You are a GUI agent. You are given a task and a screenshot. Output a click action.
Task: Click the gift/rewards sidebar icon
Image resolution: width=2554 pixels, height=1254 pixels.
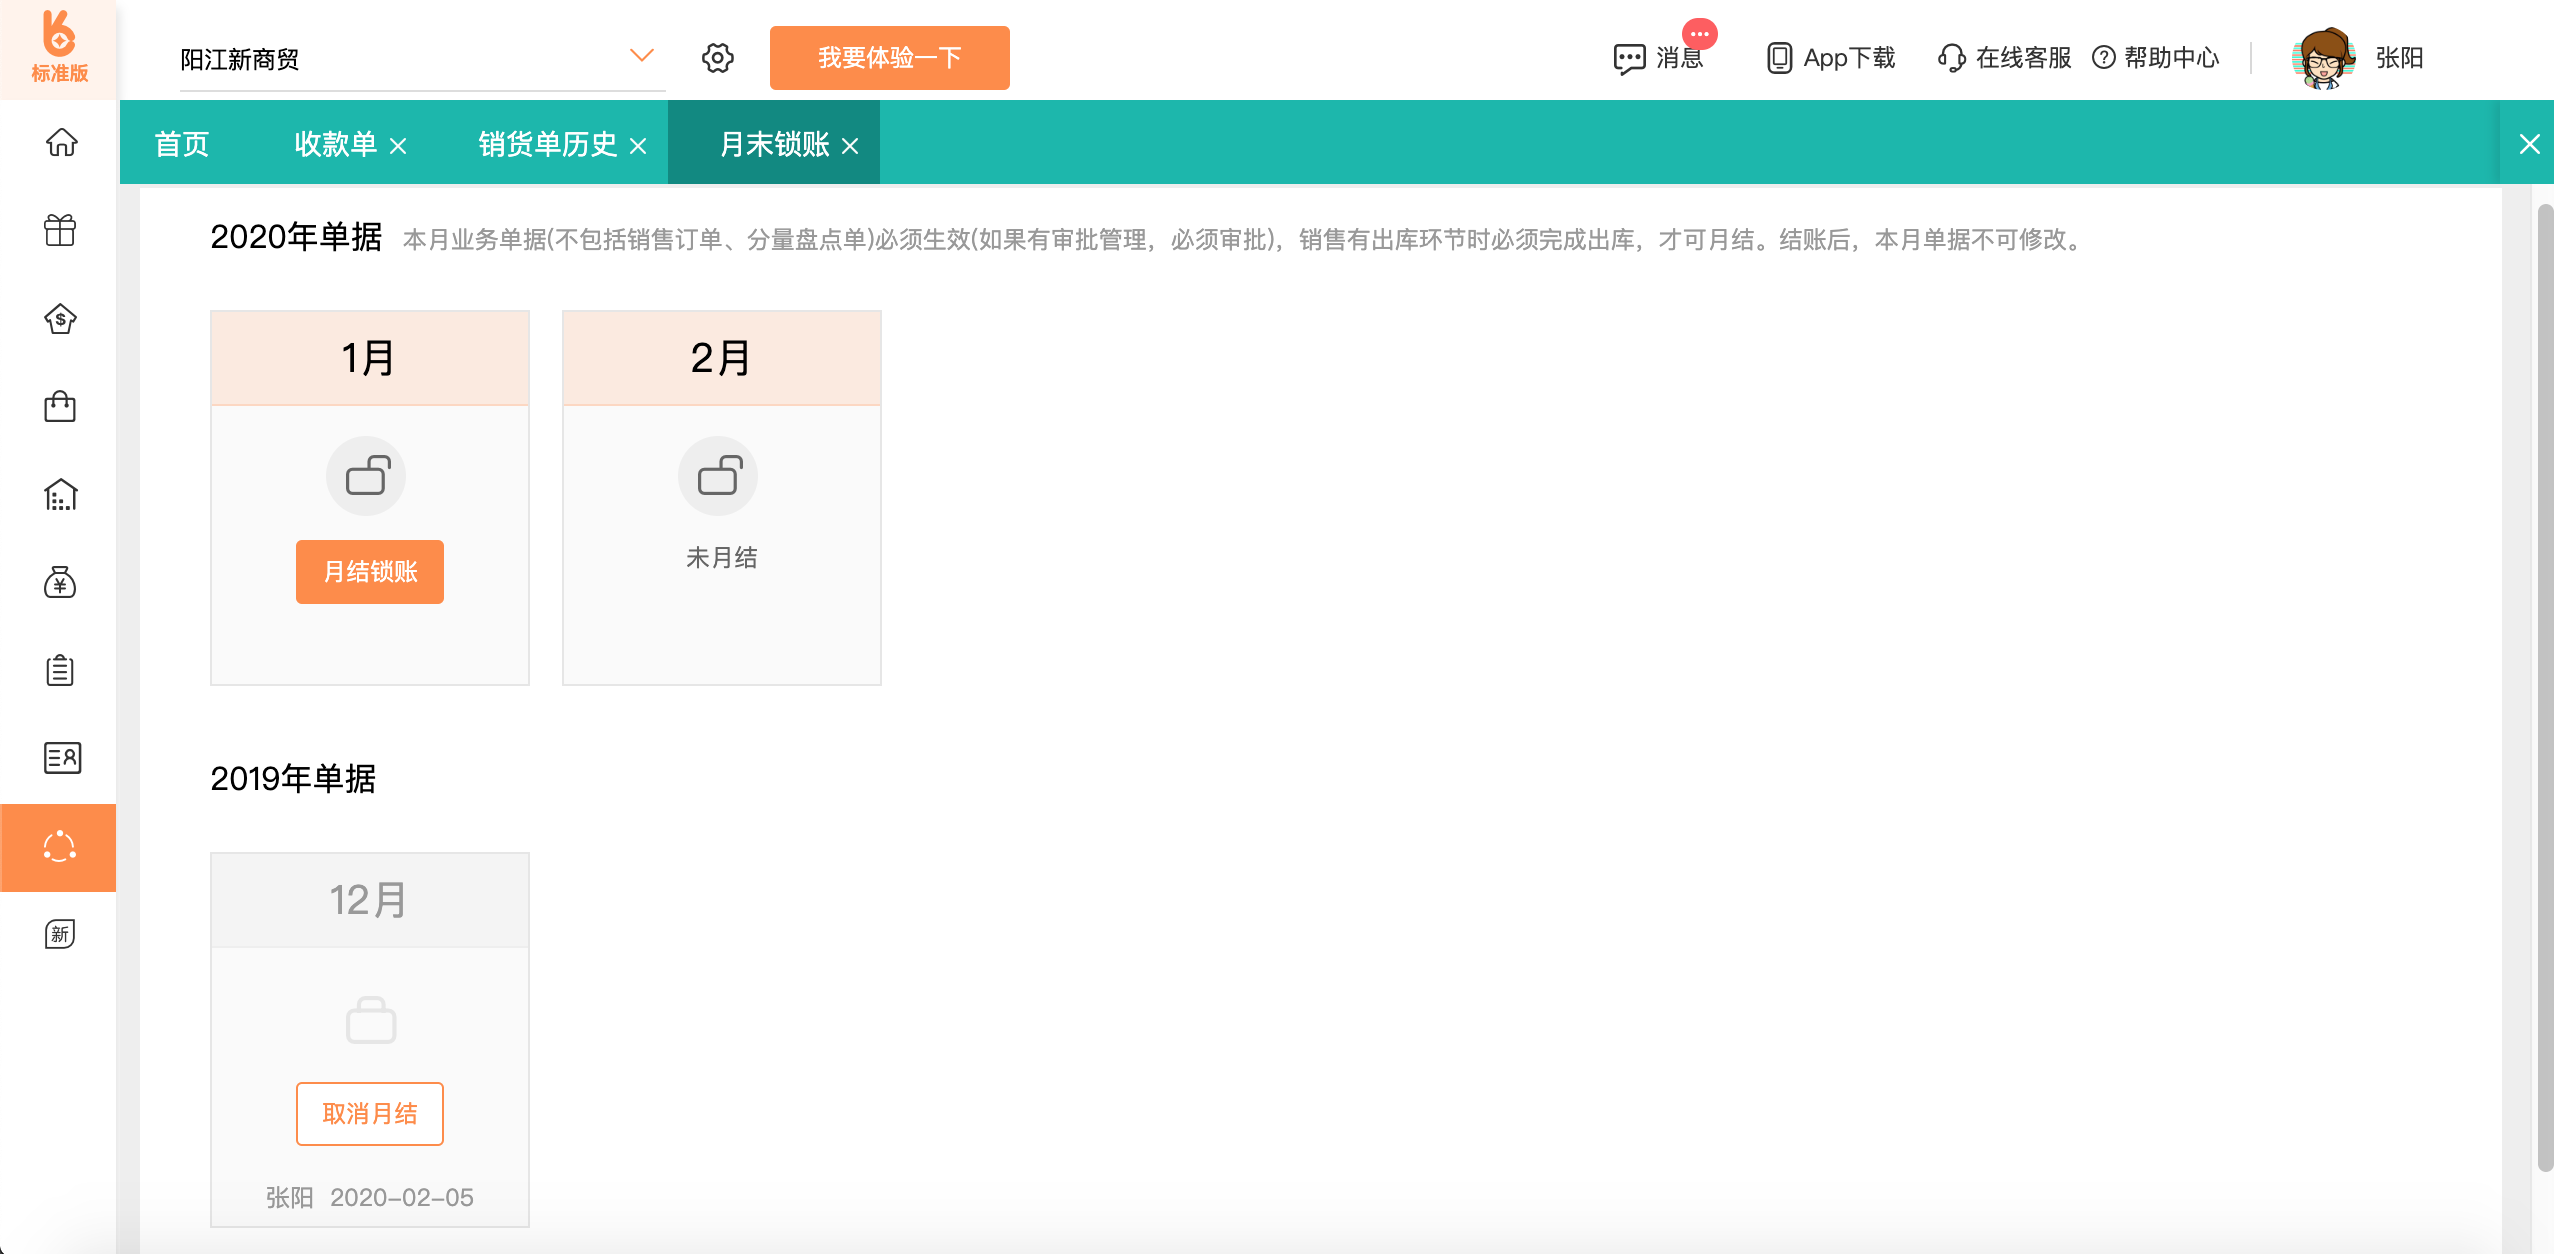coord(60,228)
